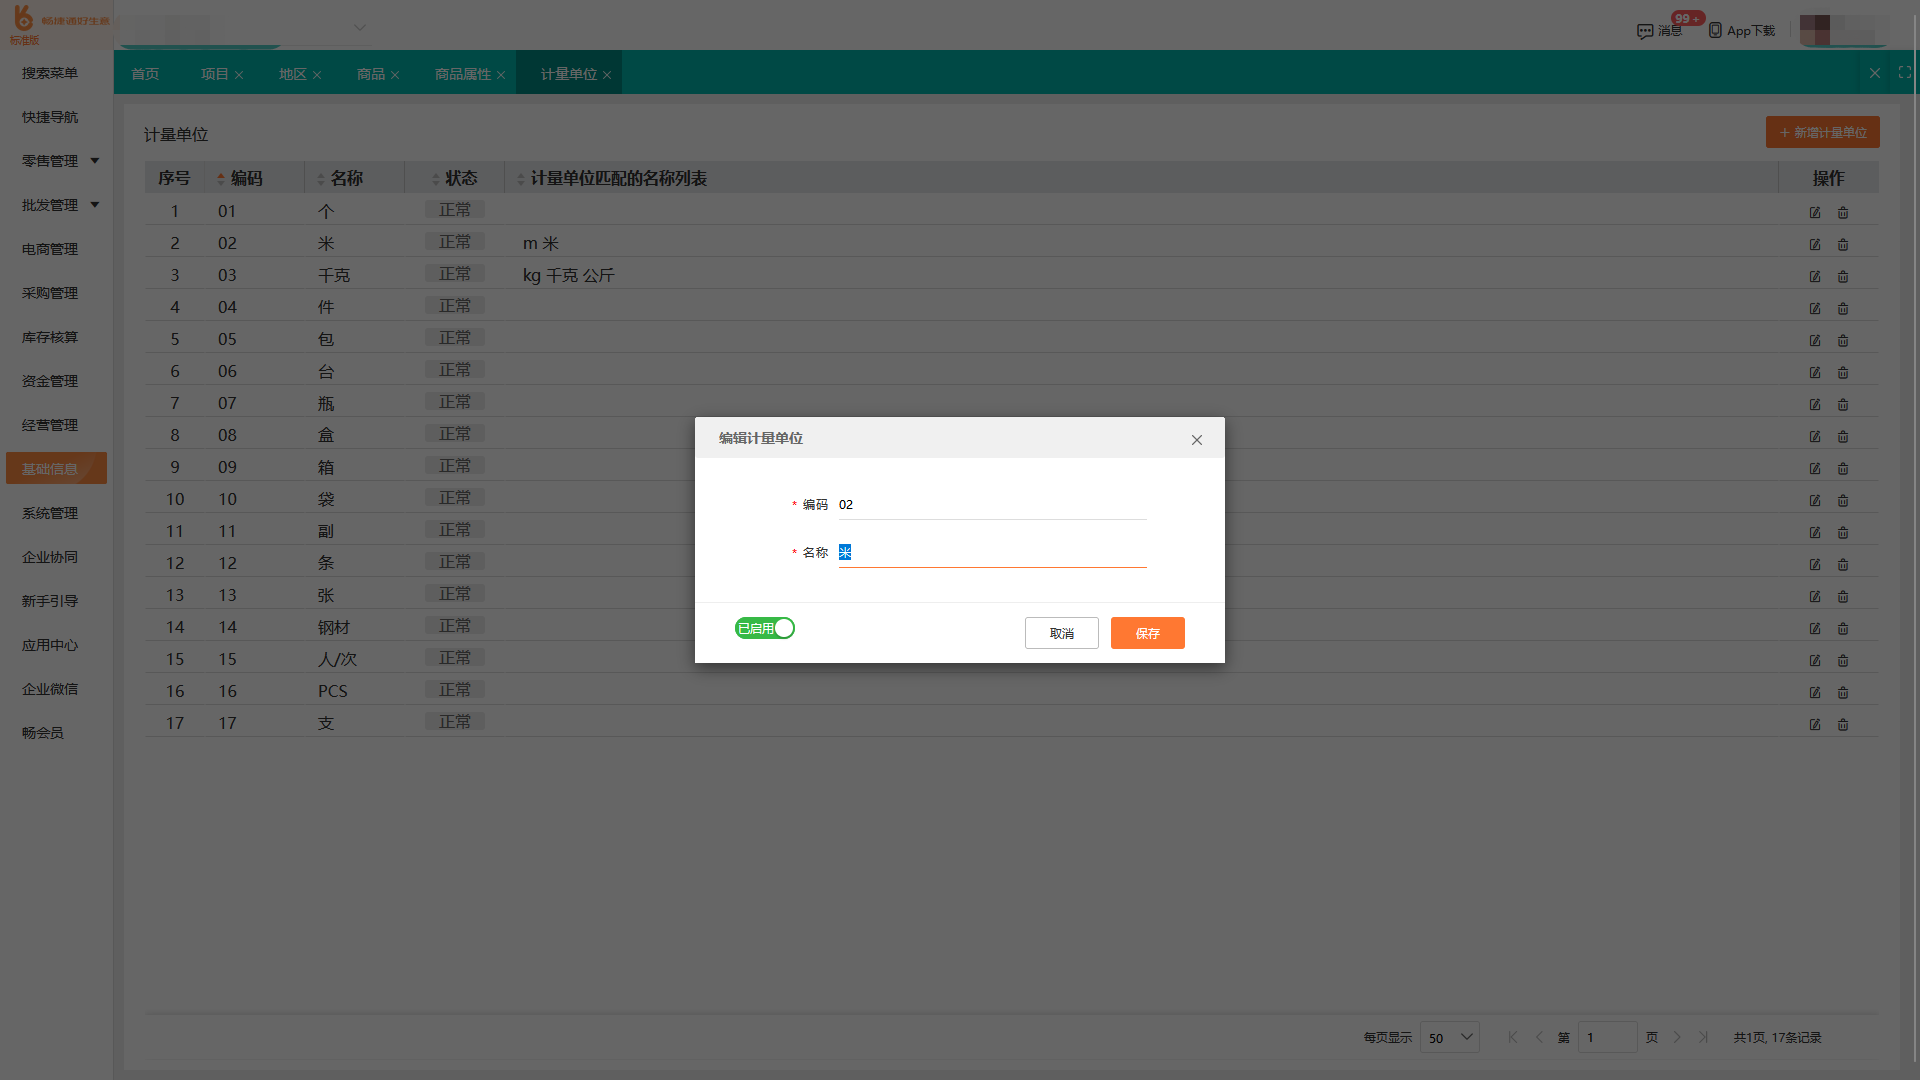Click the 取消 cancel button
Viewport: 1920px width, 1080px height.
[1062, 633]
